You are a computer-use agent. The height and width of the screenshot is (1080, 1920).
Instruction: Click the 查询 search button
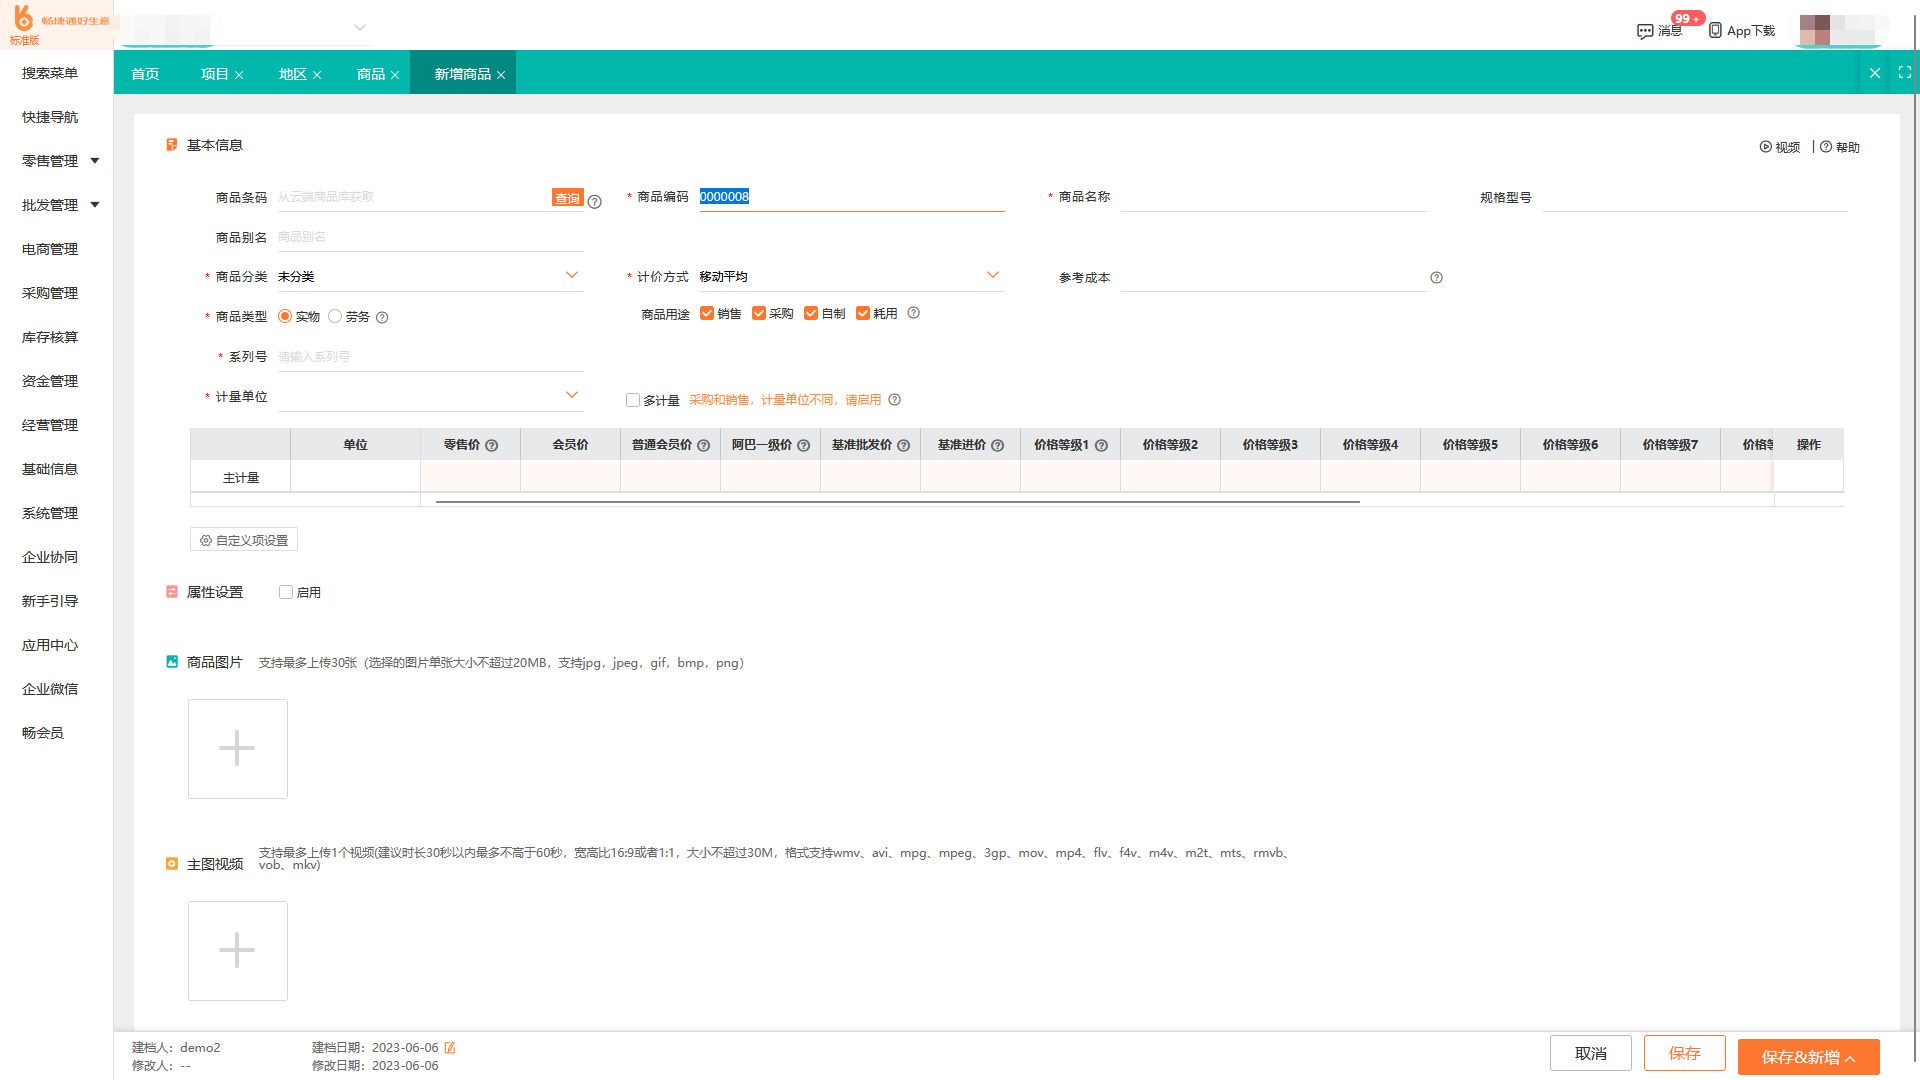(x=566, y=196)
